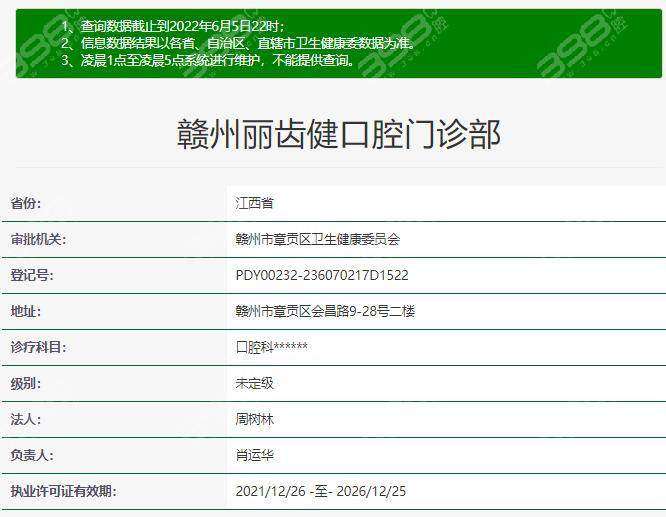Click the first notice line about 2022年6月5日22时
Image resolution: width=666 pixels, height=517 pixels.
[x=171, y=25]
